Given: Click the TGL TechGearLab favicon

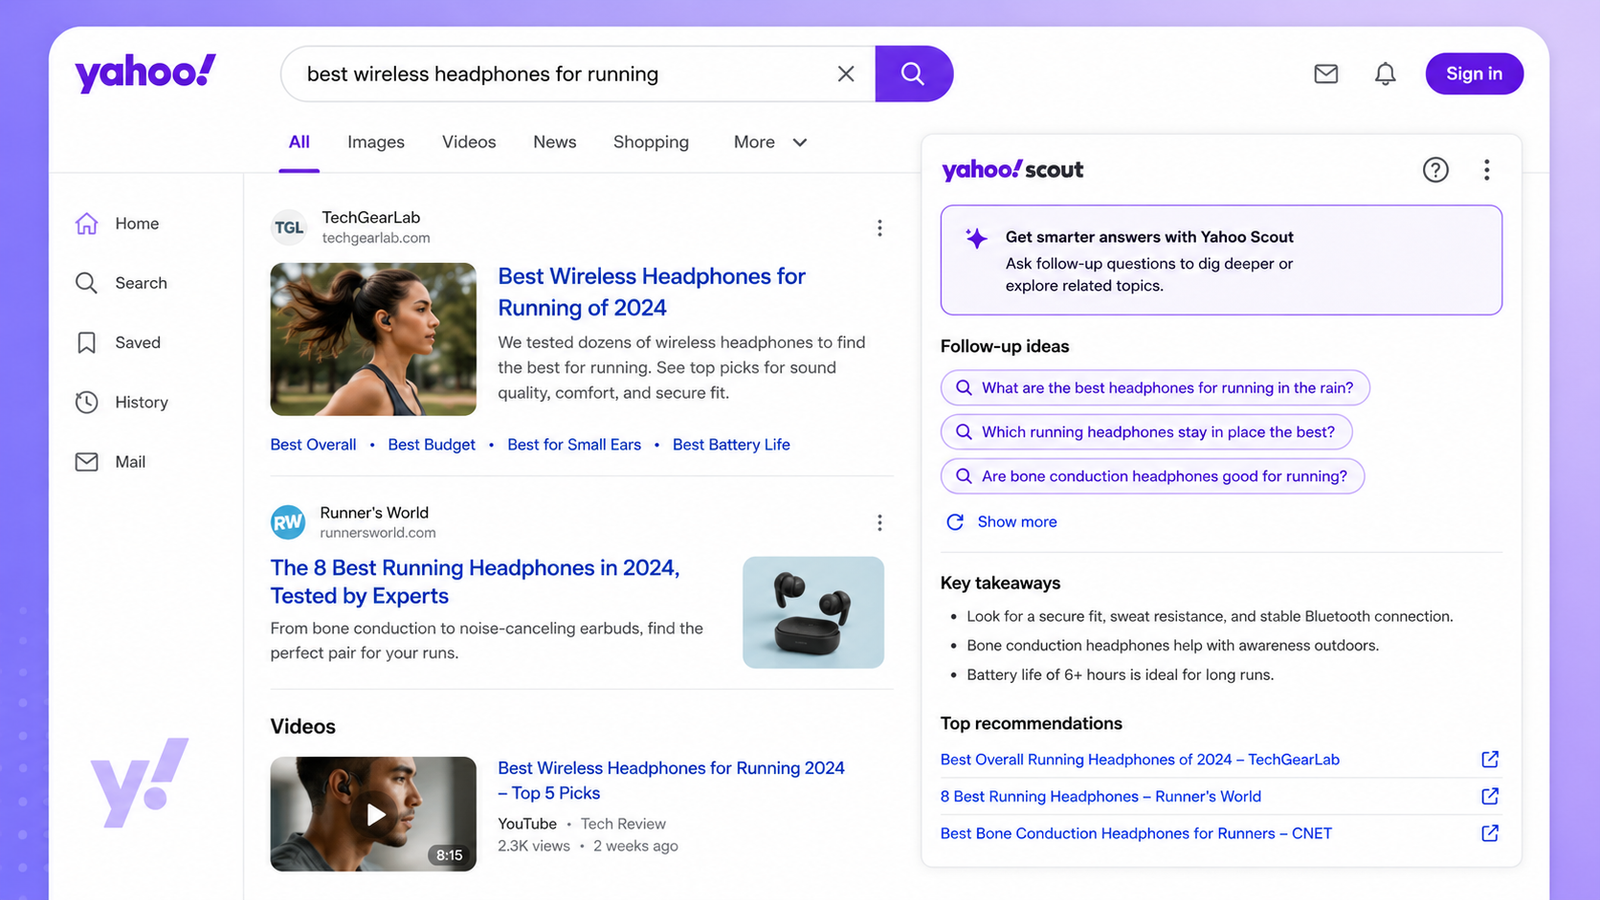Looking at the screenshot, I should click(289, 227).
